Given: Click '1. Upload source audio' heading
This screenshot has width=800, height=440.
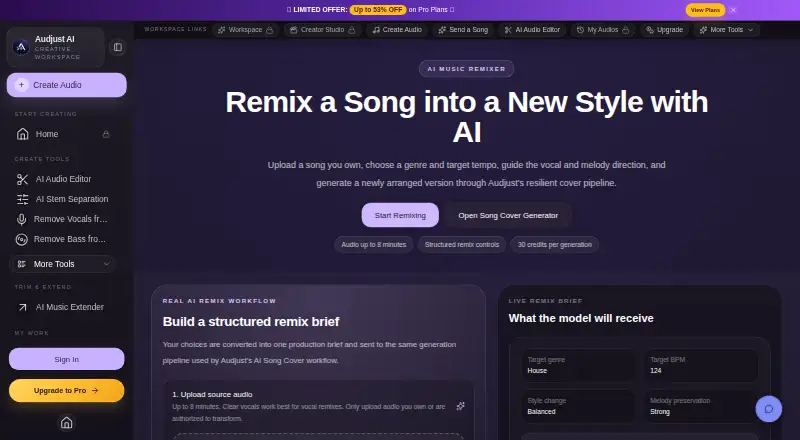Looking at the screenshot, I should tap(212, 395).
